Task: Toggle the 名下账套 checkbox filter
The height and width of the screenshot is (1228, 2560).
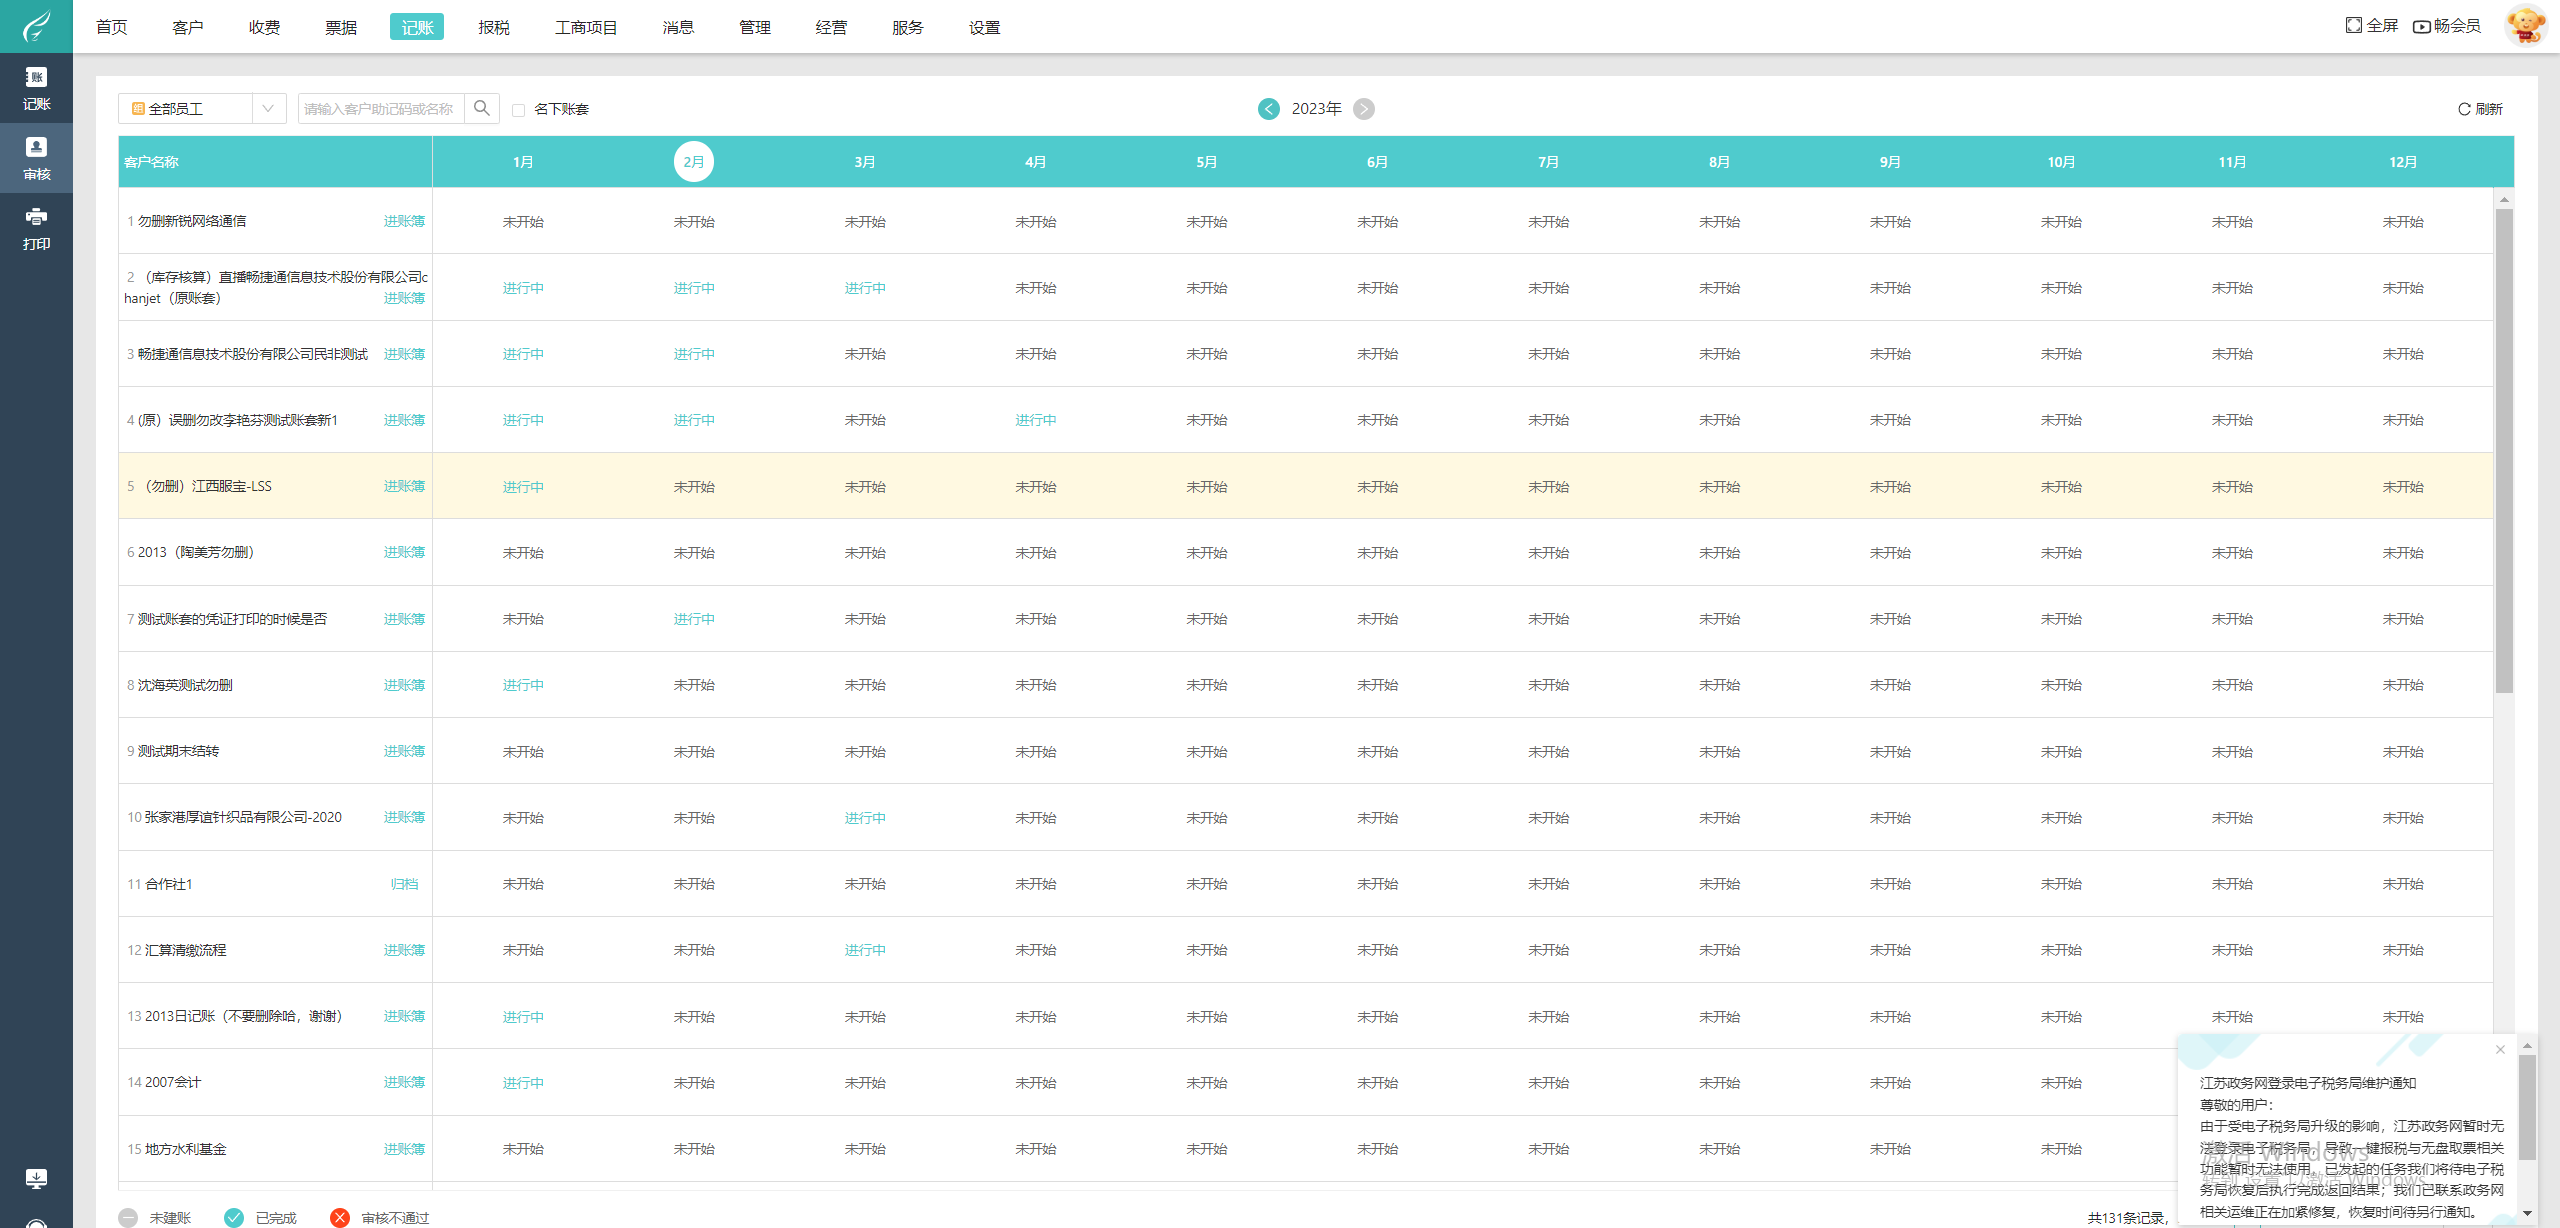Action: click(x=519, y=108)
